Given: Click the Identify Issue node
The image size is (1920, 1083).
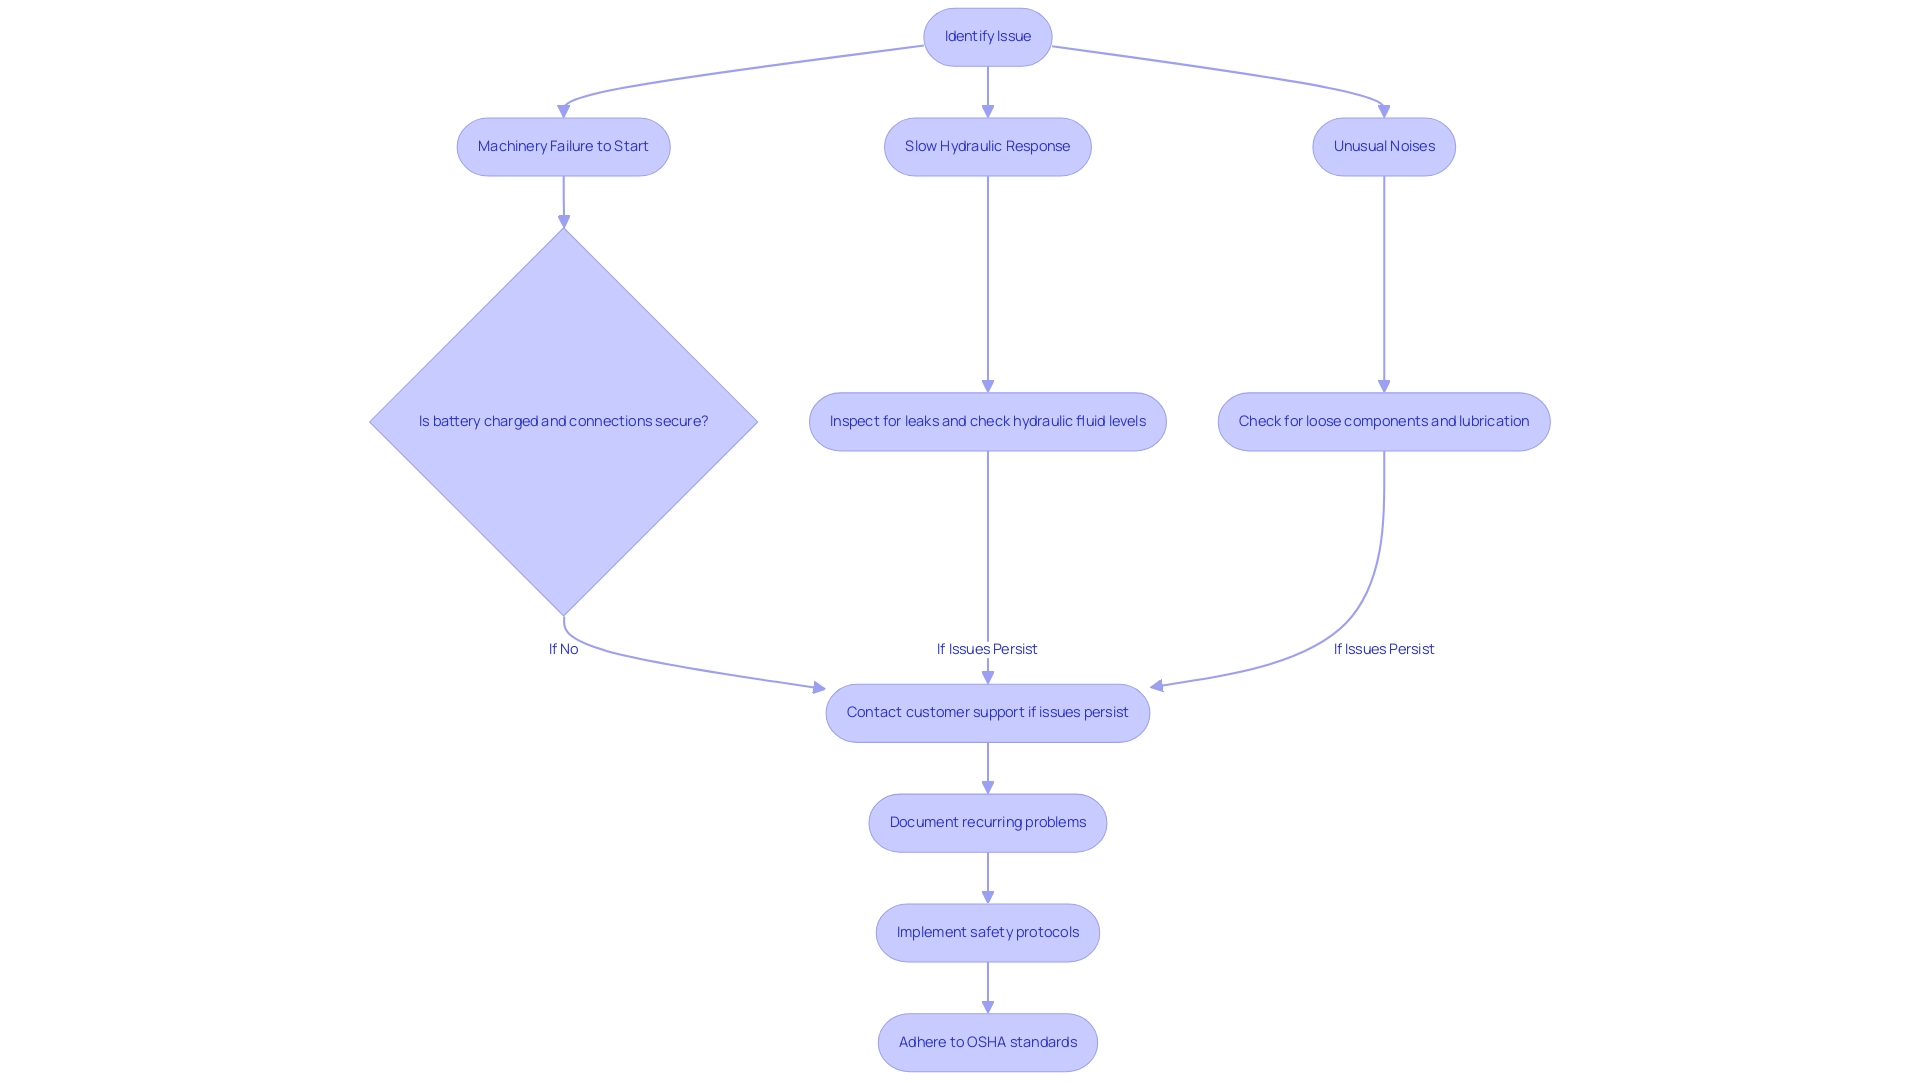Looking at the screenshot, I should (988, 36).
